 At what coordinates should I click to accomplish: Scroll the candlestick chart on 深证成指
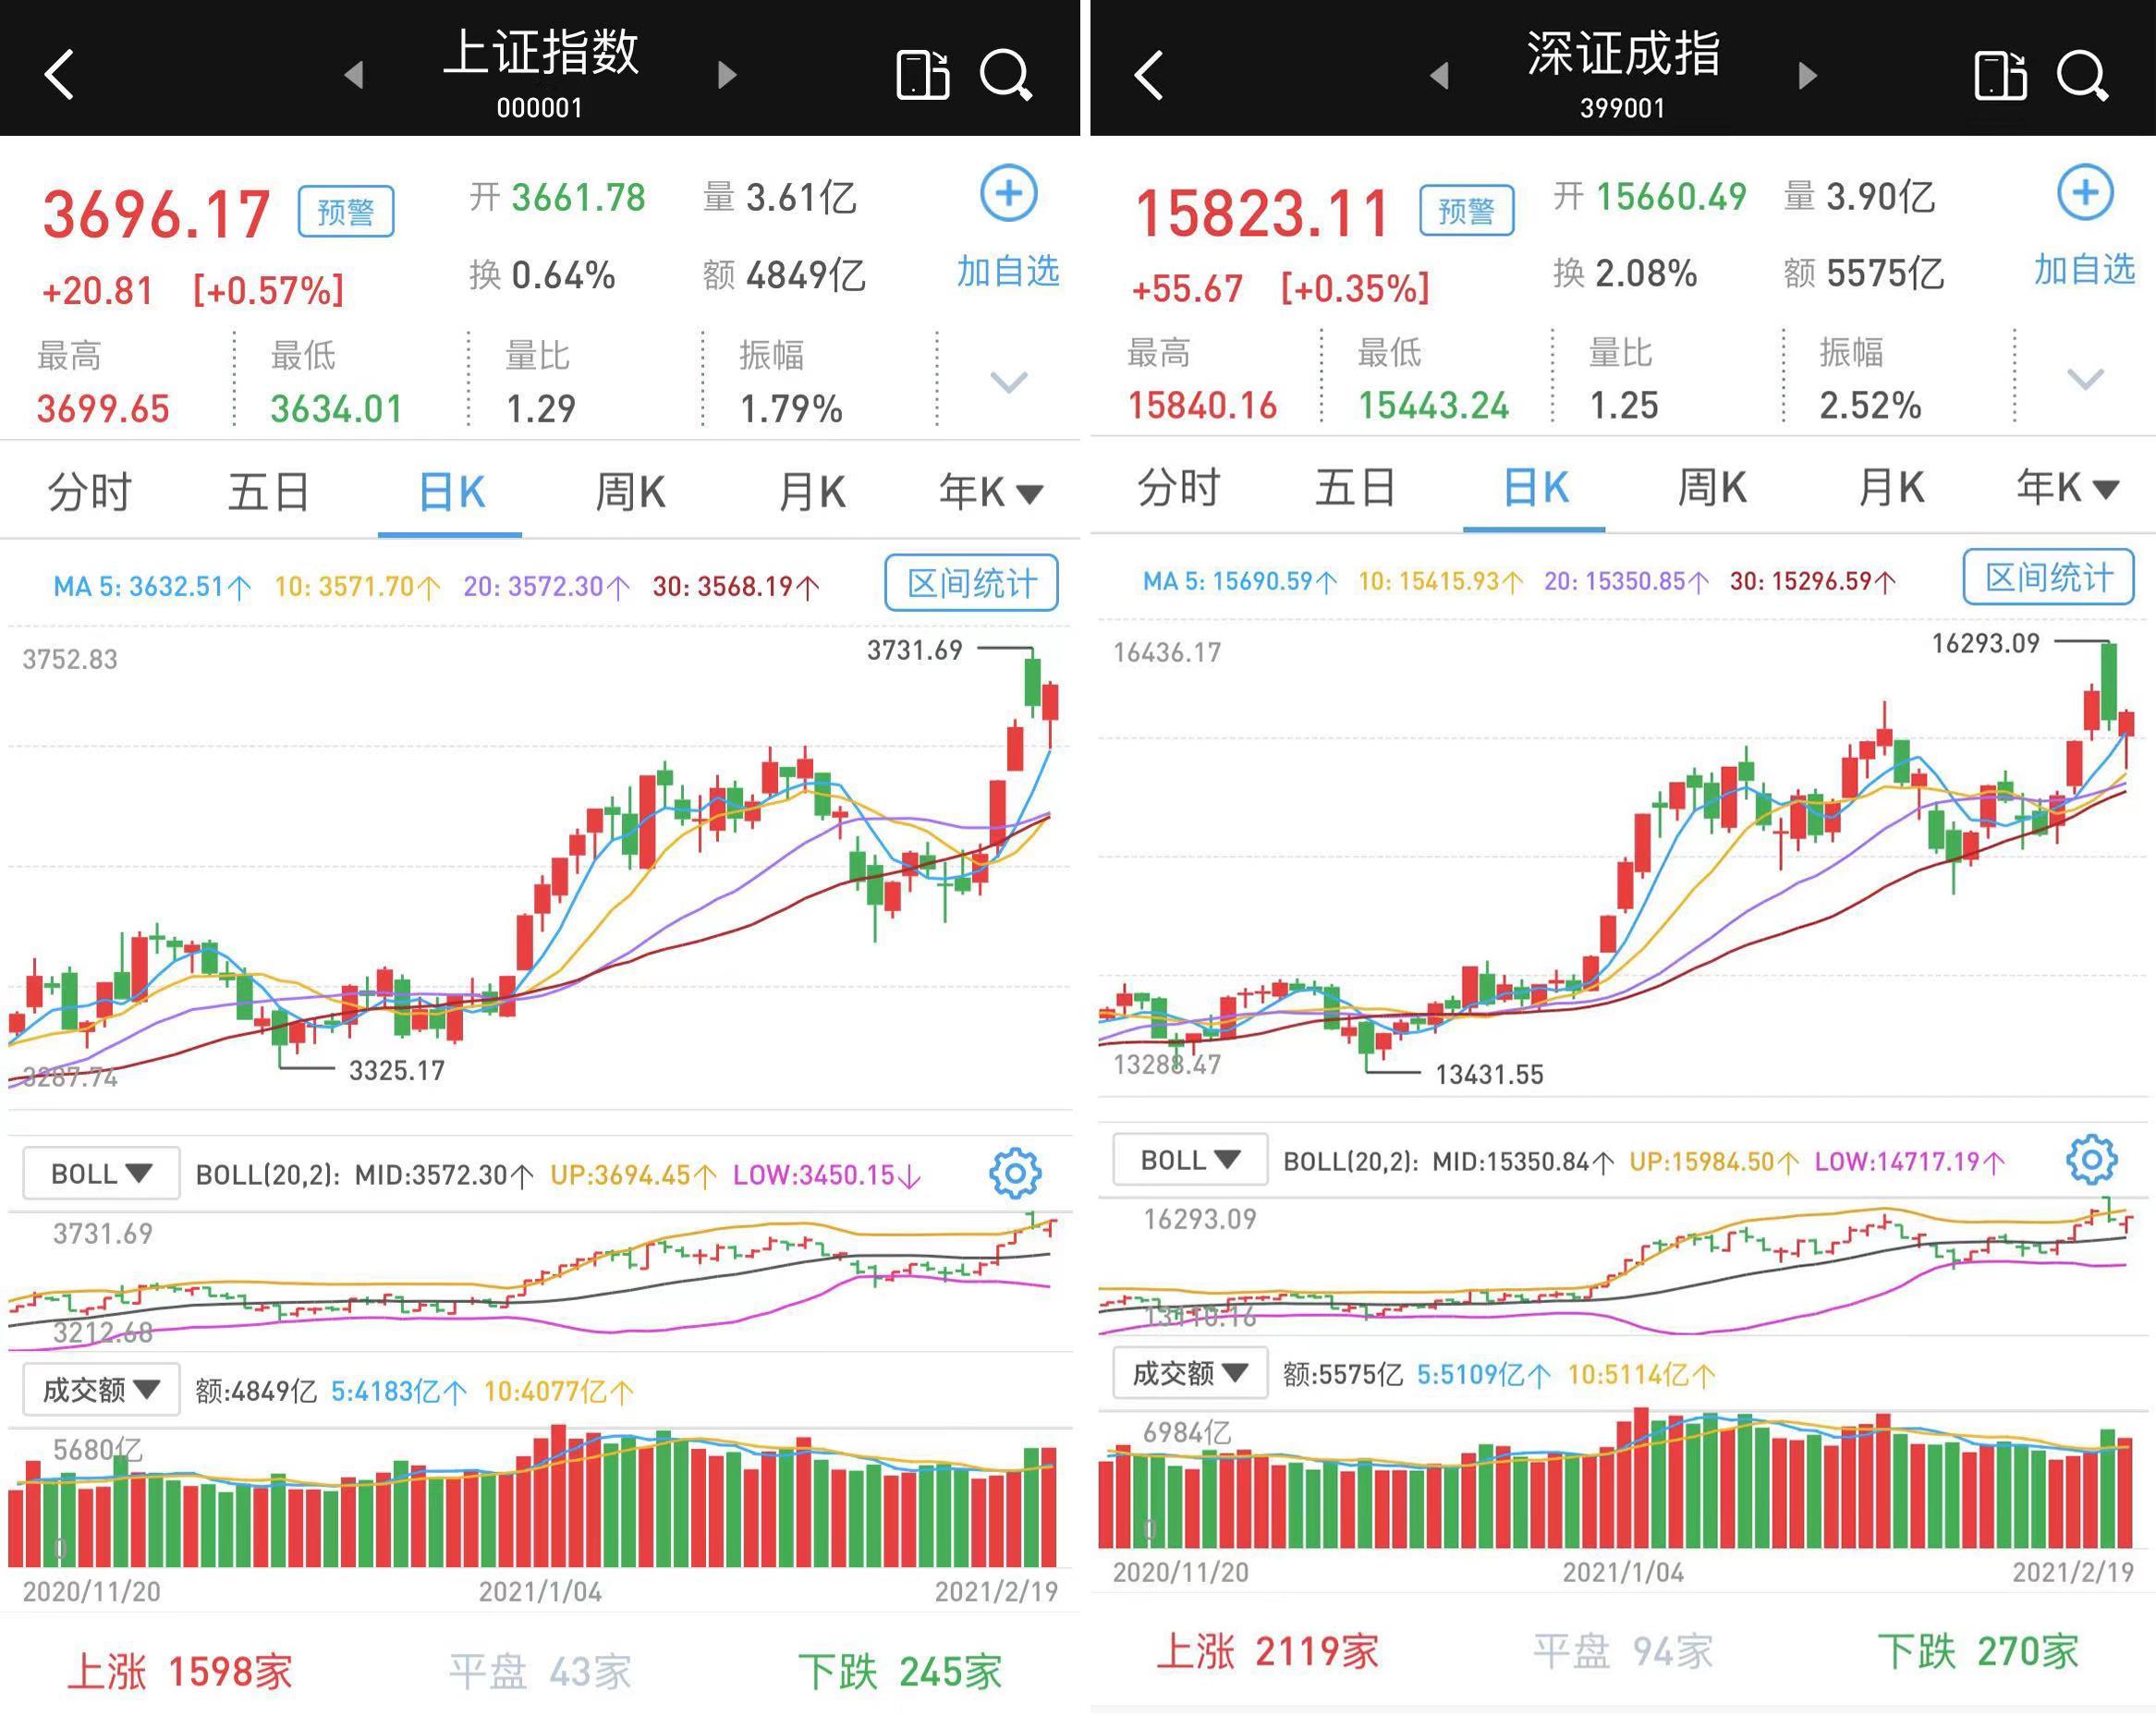click(1616, 858)
